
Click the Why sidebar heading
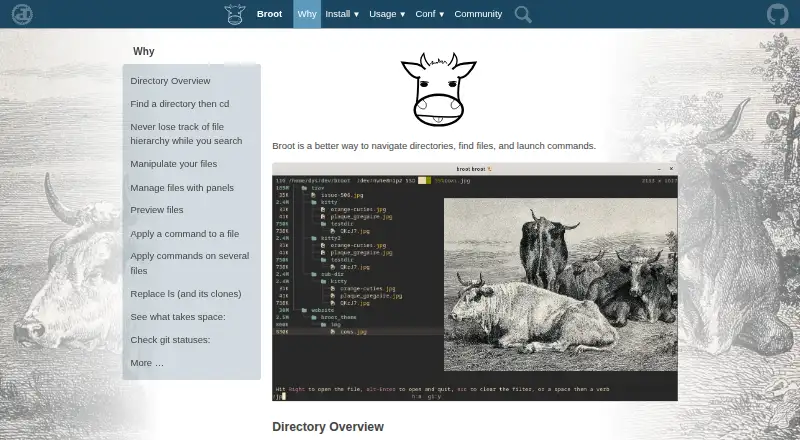143,51
